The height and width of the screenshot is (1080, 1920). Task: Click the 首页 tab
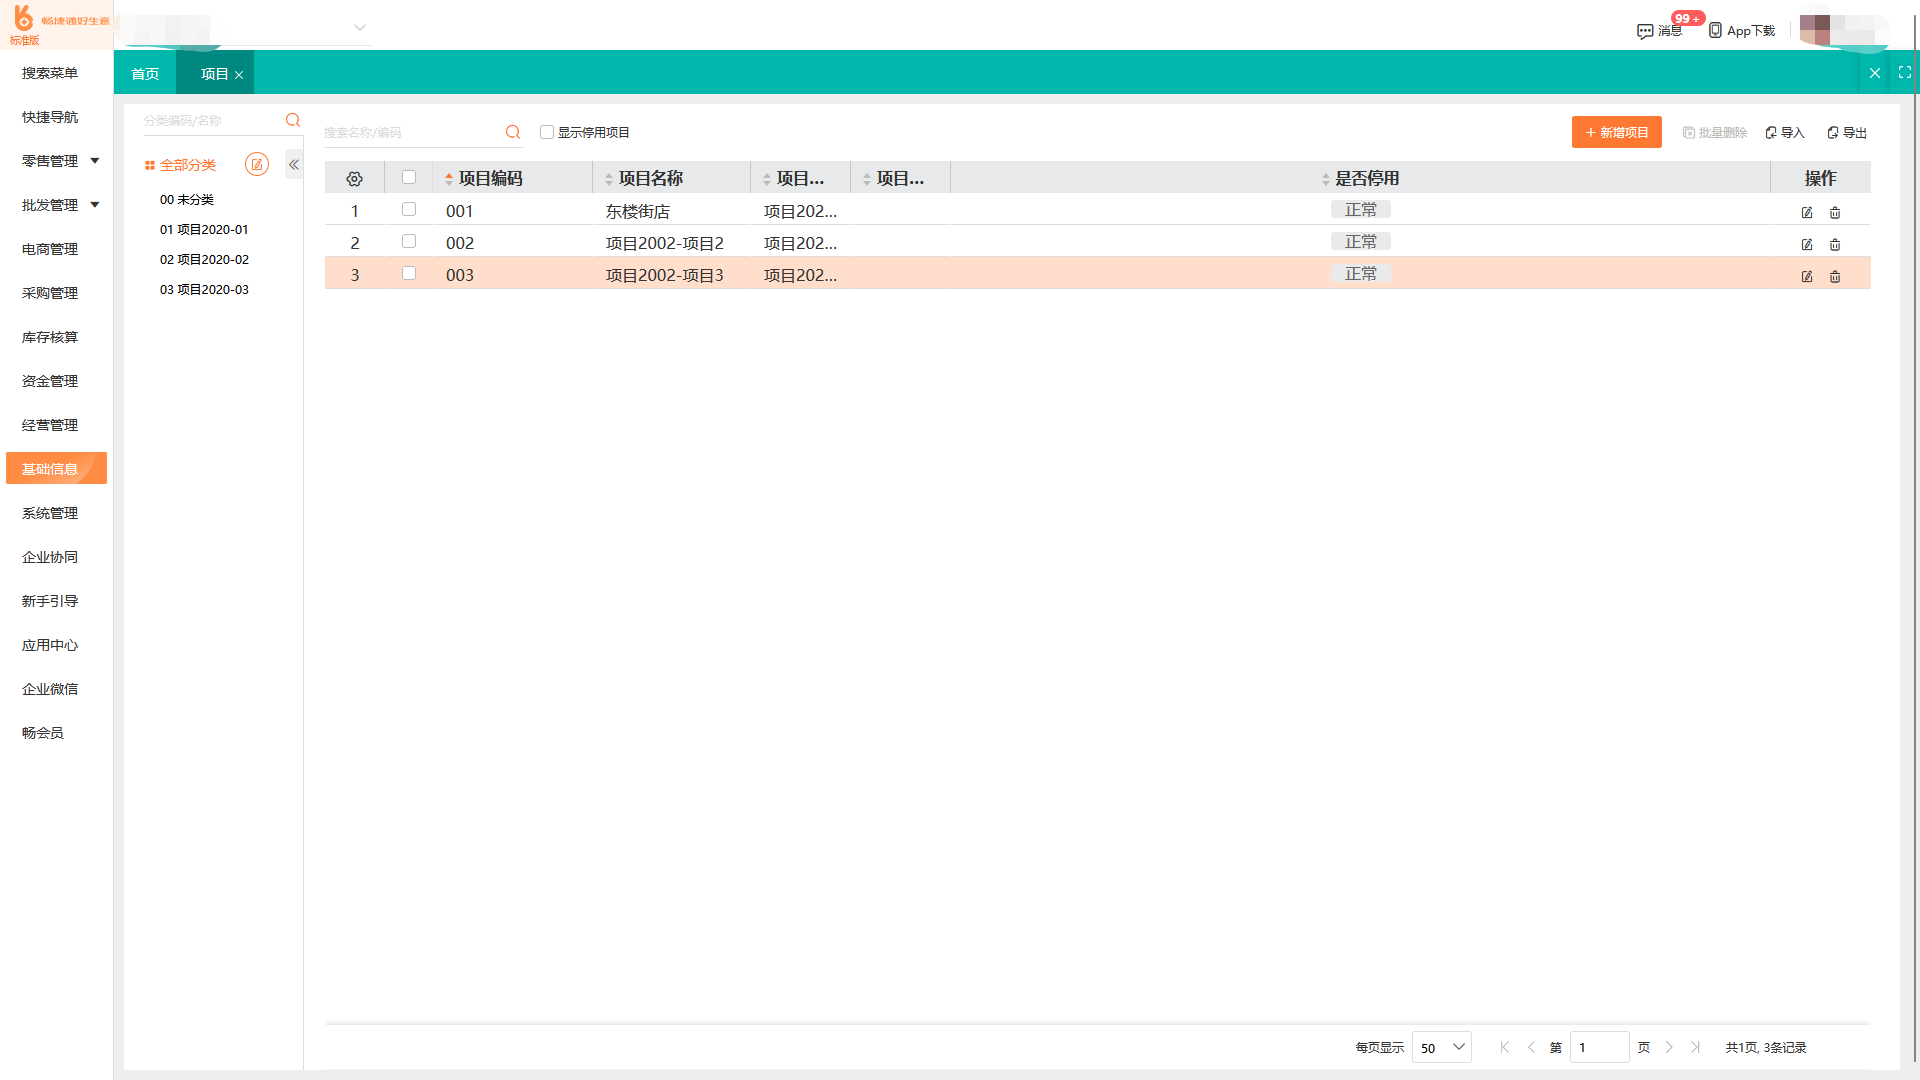tap(145, 74)
